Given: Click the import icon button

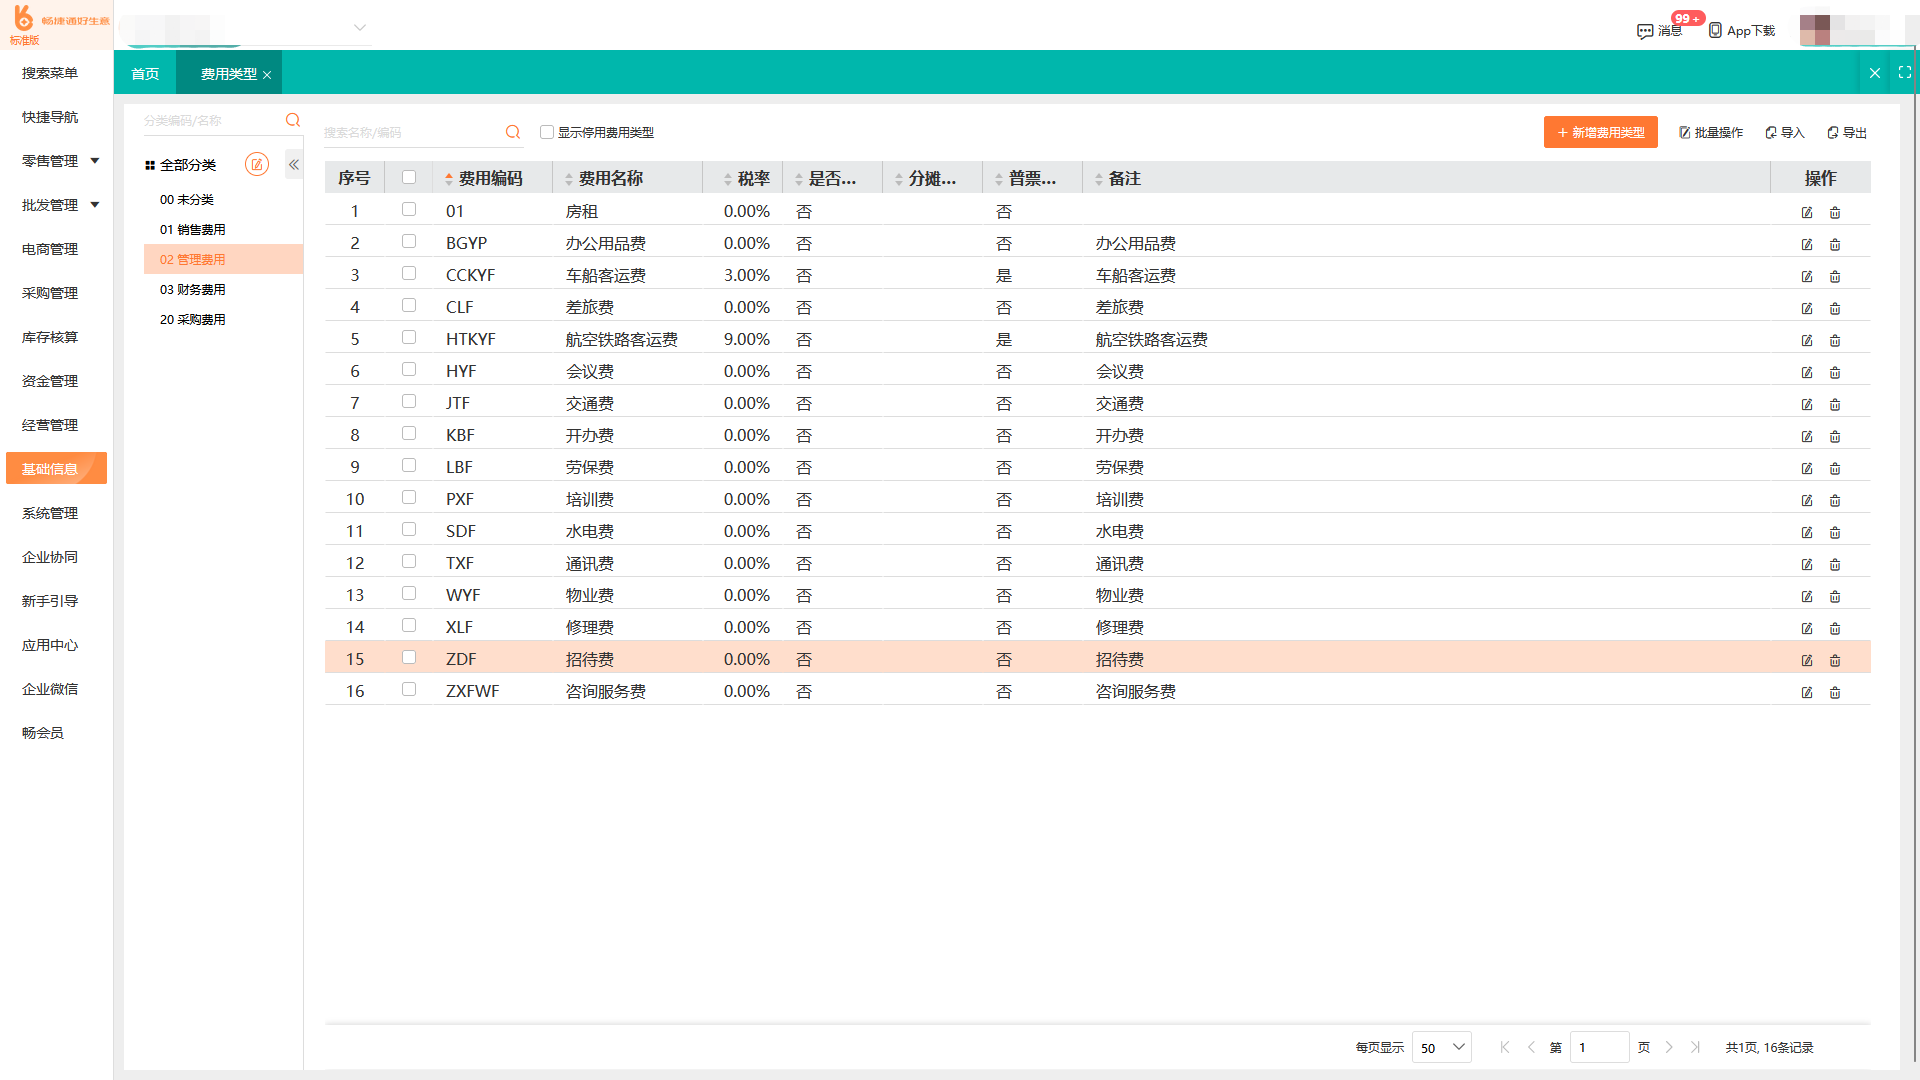Looking at the screenshot, I should tap(1787, 131).
